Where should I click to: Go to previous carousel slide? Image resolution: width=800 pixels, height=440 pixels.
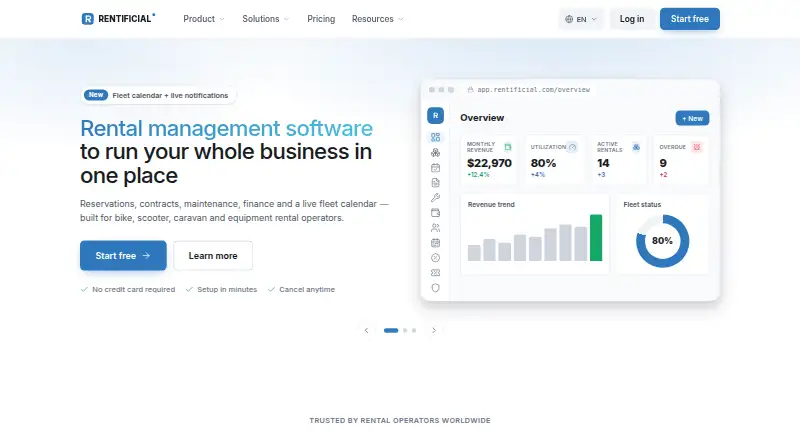[x=366, y=330]
